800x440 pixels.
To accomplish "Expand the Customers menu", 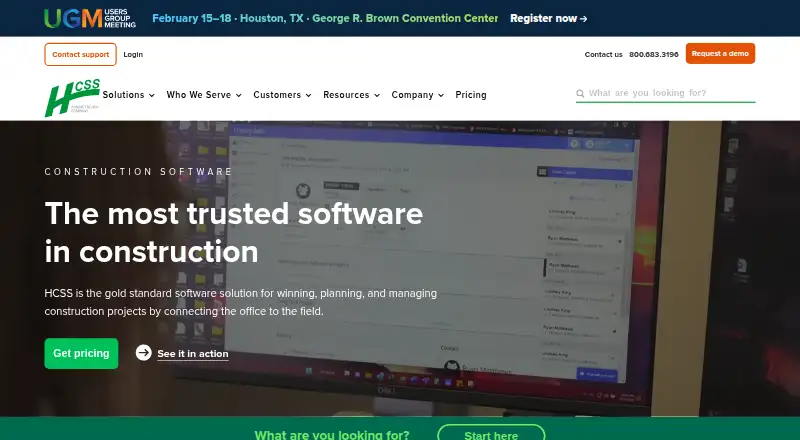I will 282,95.
